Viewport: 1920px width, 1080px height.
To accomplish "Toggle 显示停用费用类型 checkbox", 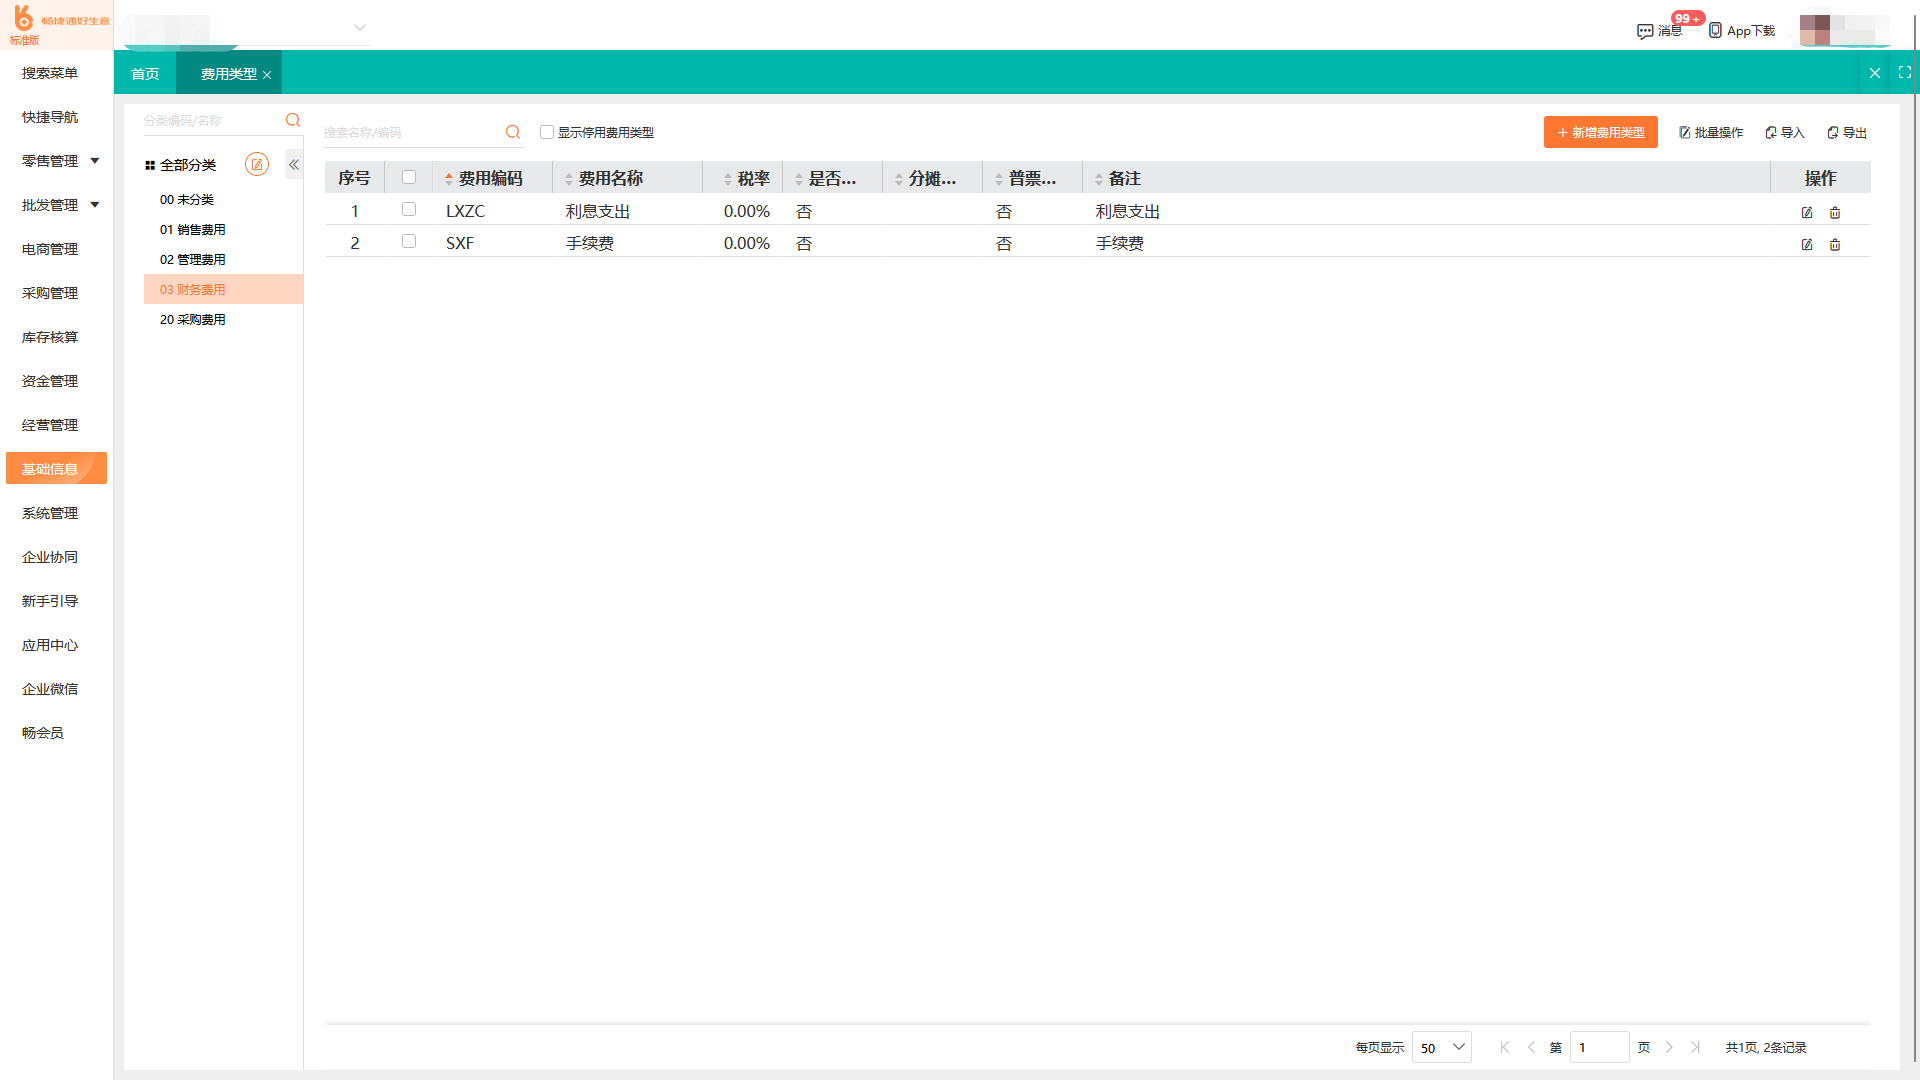I will click(546, 132).
